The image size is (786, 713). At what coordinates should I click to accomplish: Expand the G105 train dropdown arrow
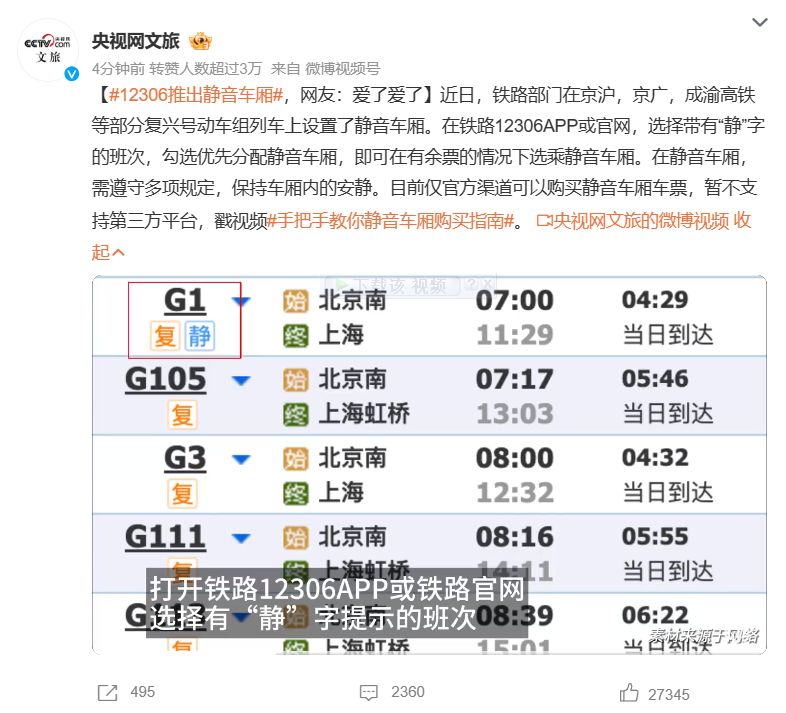(240, 381)
